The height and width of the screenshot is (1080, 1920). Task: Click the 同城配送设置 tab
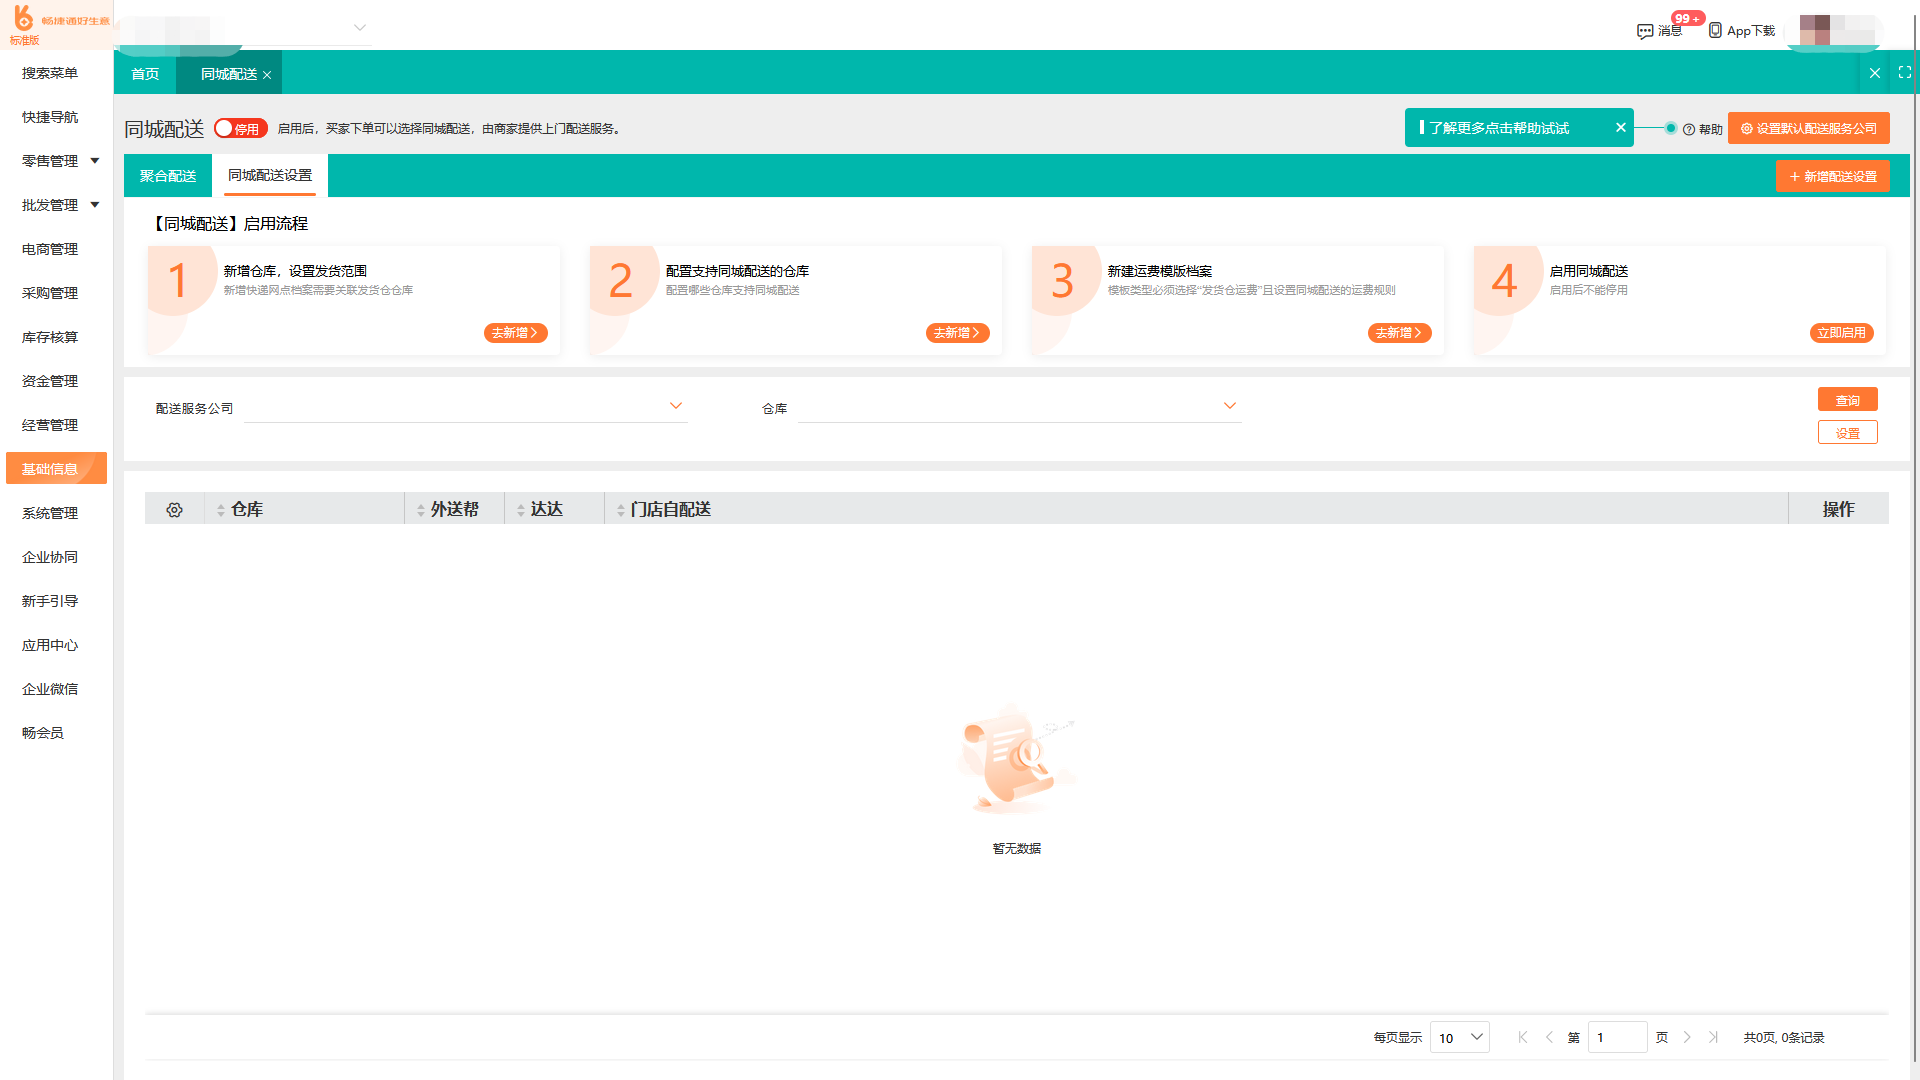(x=269, y=174)
